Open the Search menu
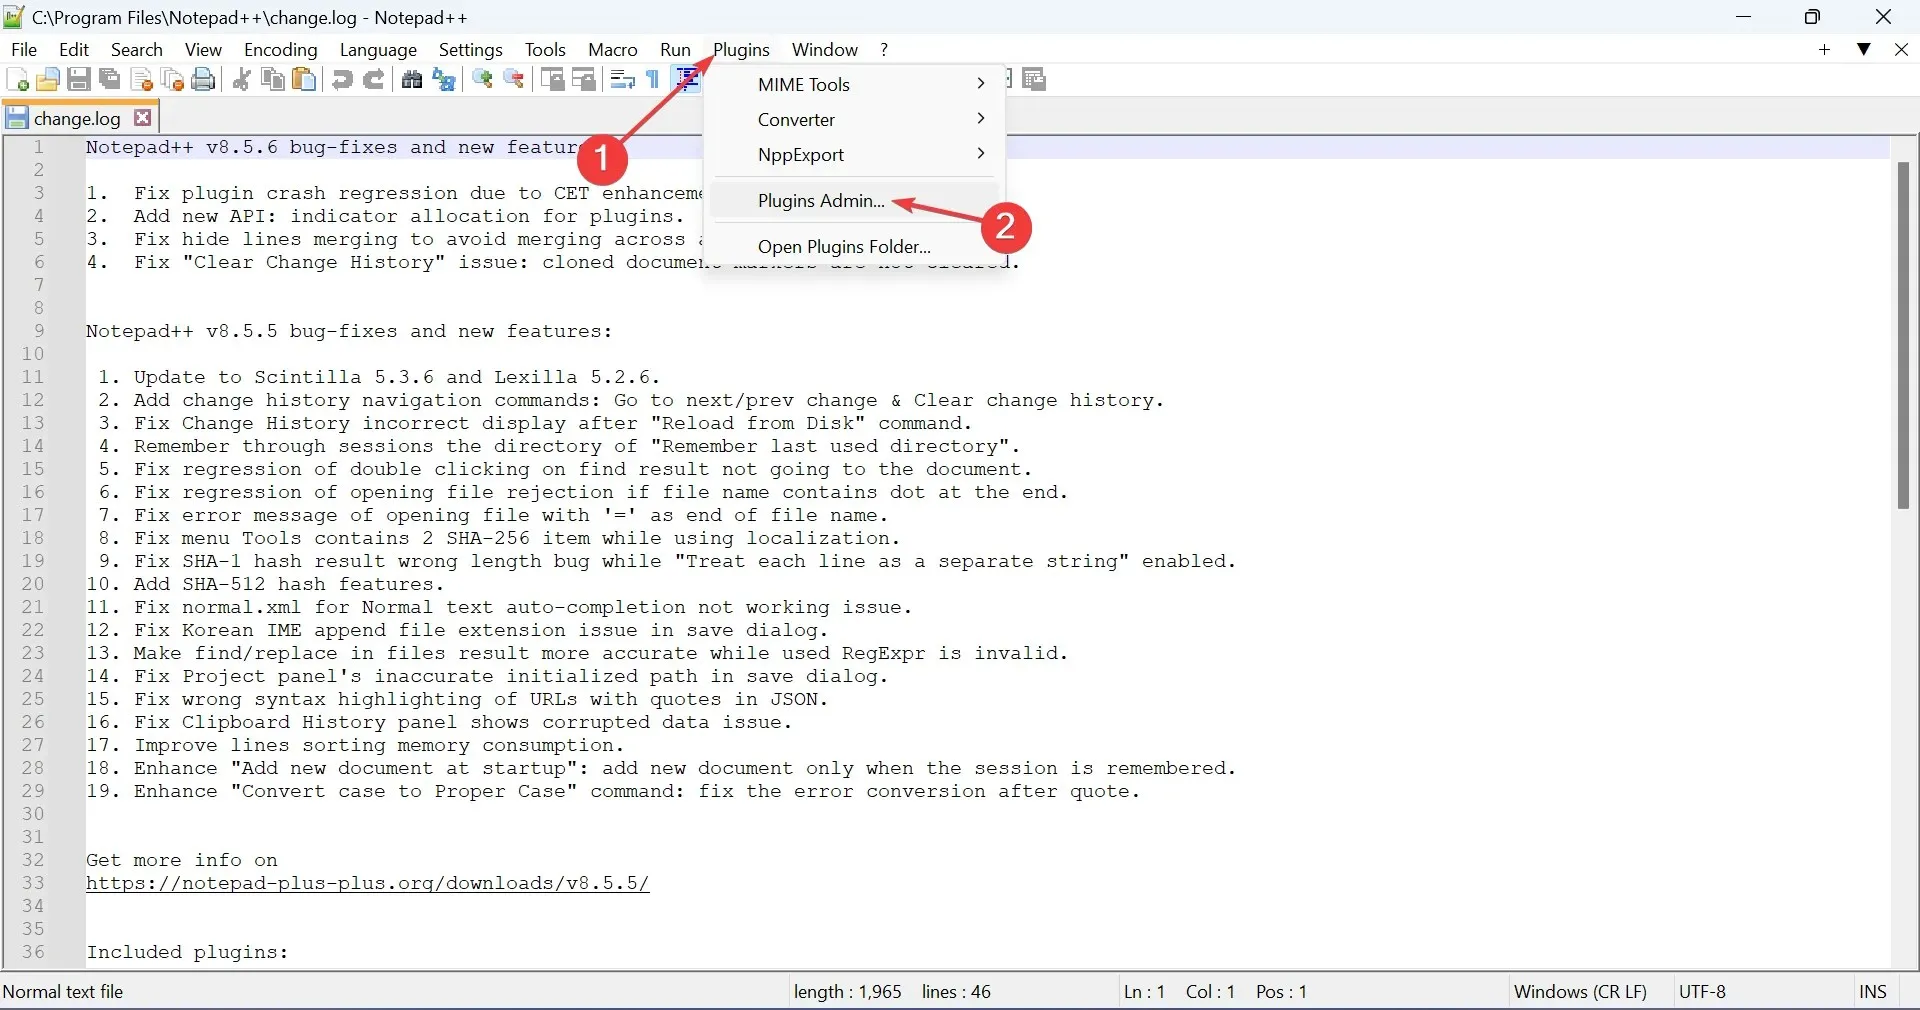This screenshot has height=1010, width=1920. 137,50
